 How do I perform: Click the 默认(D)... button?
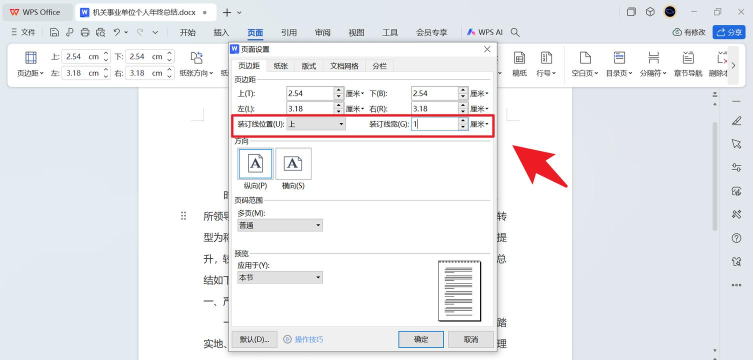pos(255,339)
